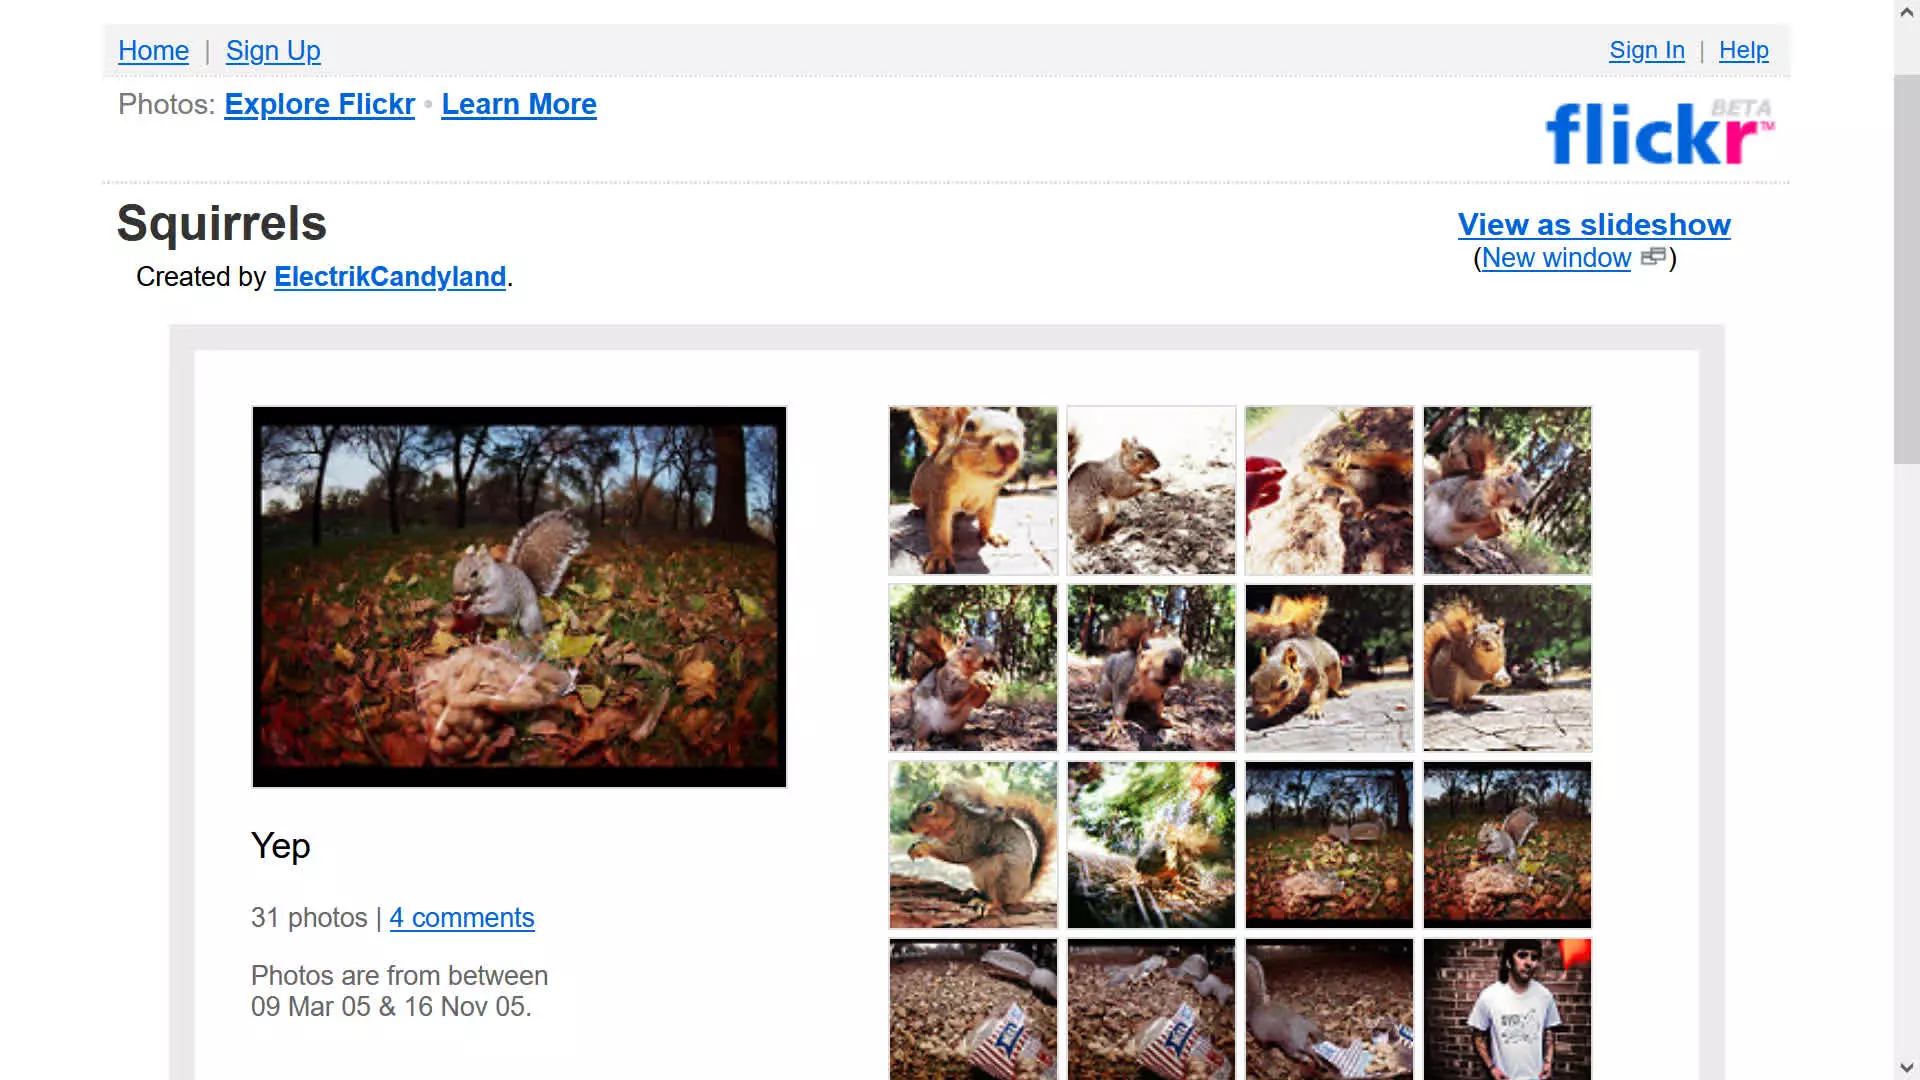Expand the squirrel eating photo mid-row
1920x1080 pixels.
click(972, 667)
